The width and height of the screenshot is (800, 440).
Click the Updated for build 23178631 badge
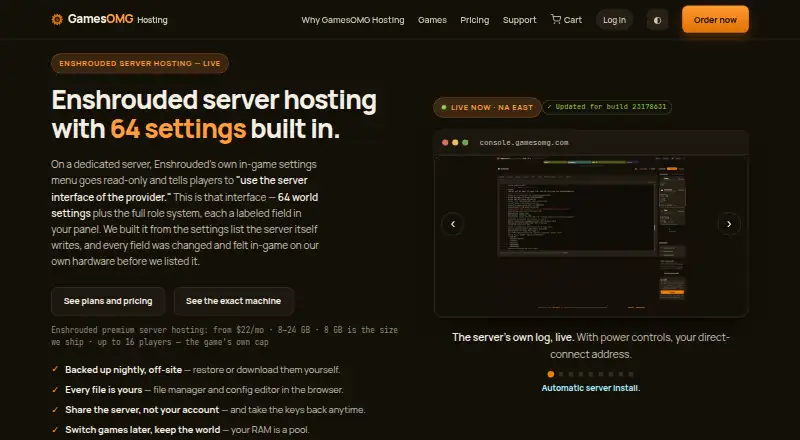607,107
